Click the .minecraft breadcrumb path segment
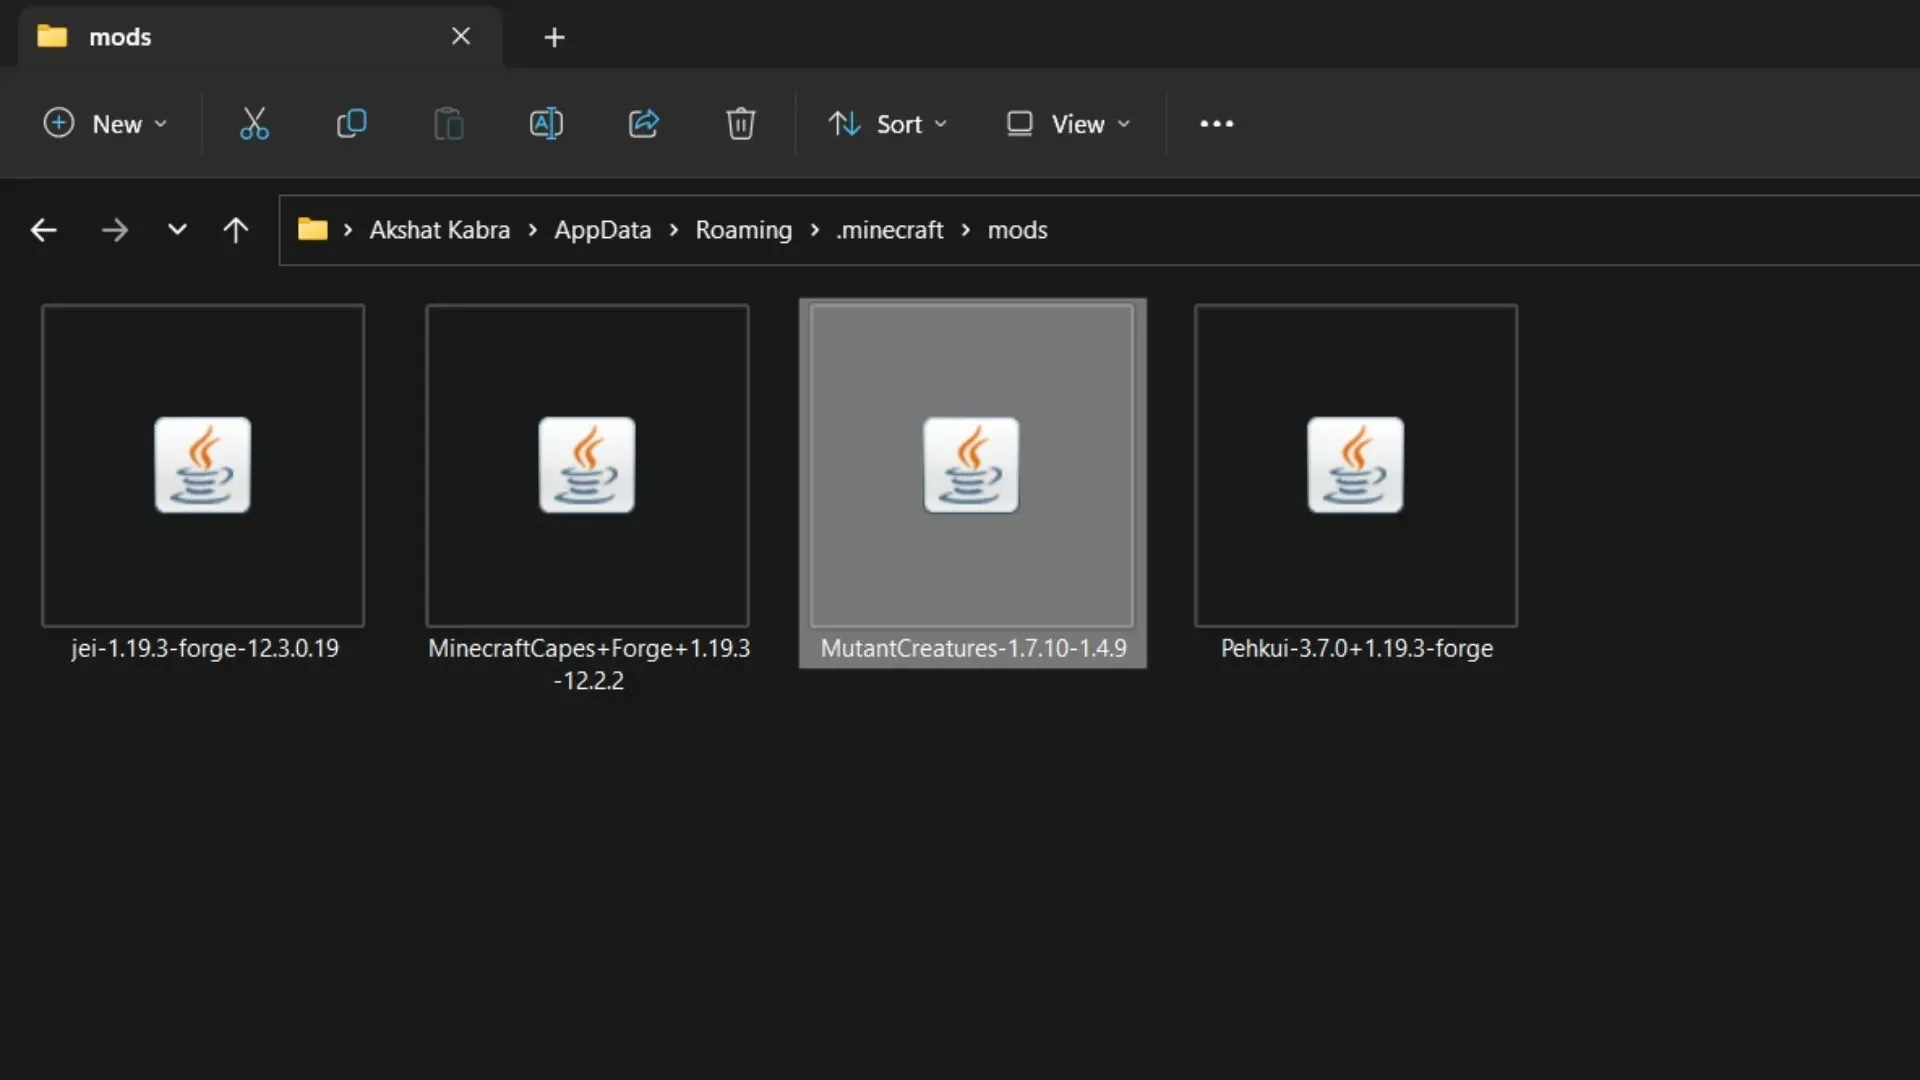Image resolution: width=1920 pixels, height=1080 pixels. point(890,229)
